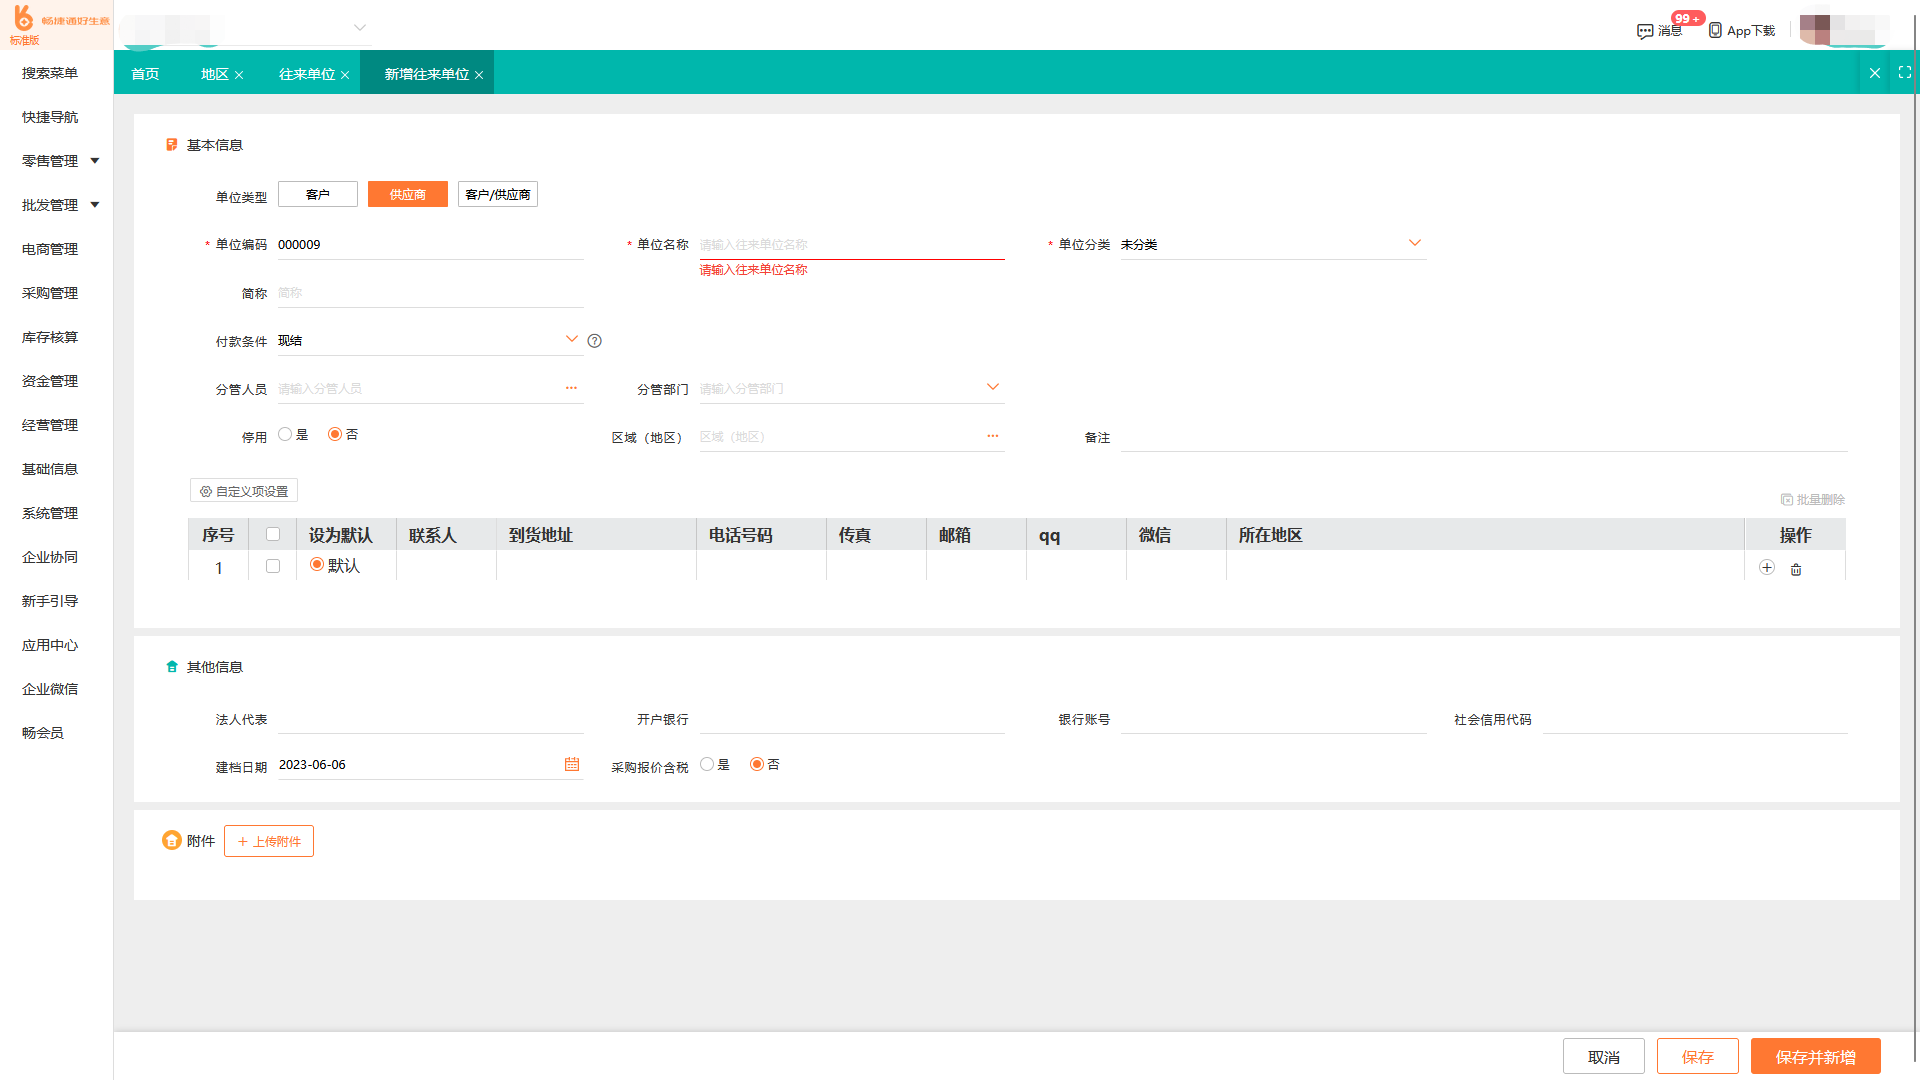This screenshot has height=1080, width=1920.
Task: Click the 批量删除 bulk delete icon
Action: pyautogui.click(x=1788, y=498)
